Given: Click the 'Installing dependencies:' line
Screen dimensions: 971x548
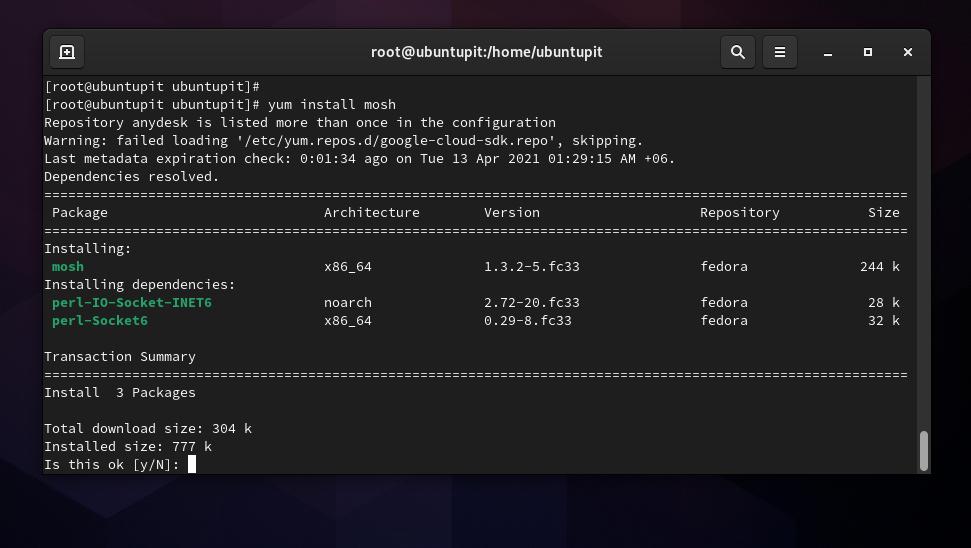Looking at the screenshot, I should (139, 285).
